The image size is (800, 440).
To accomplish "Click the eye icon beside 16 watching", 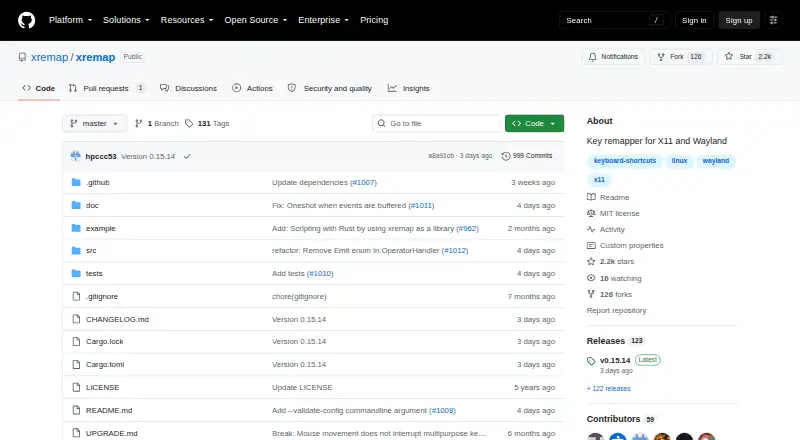I will [591, 278].
